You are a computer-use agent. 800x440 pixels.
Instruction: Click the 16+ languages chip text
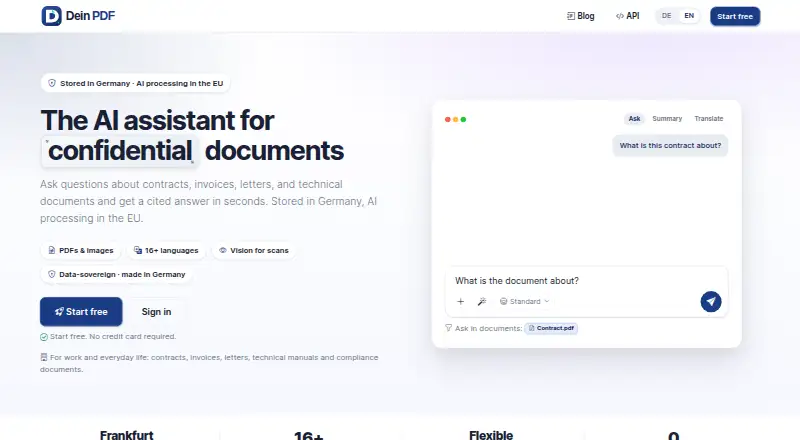[x=171, y=250]
